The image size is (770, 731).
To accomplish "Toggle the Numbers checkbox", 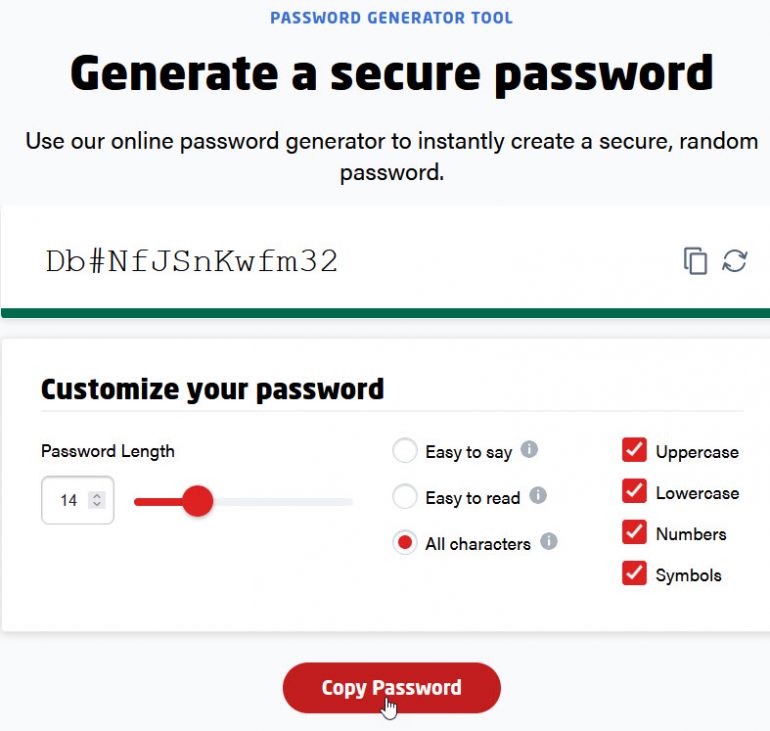I will (634, 532).
